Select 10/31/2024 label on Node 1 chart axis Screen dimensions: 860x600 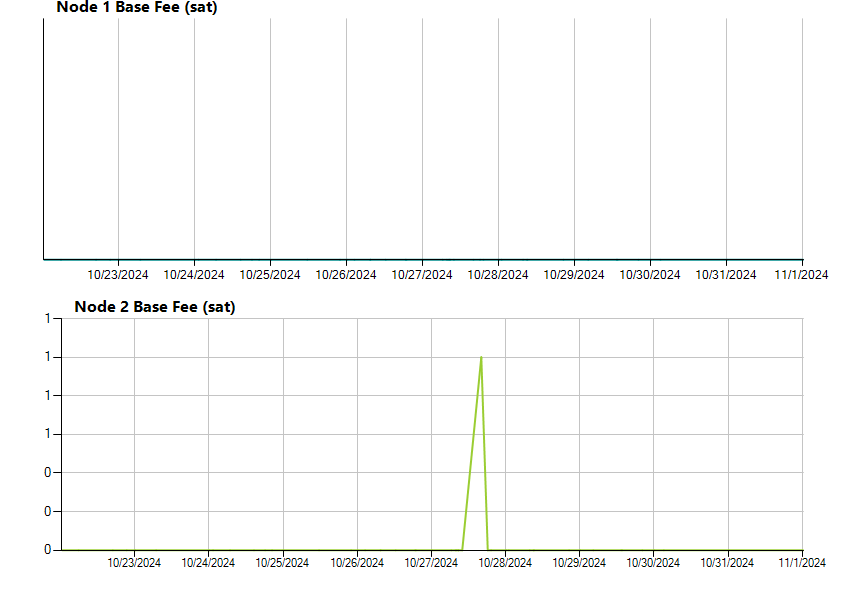[726, 274]
